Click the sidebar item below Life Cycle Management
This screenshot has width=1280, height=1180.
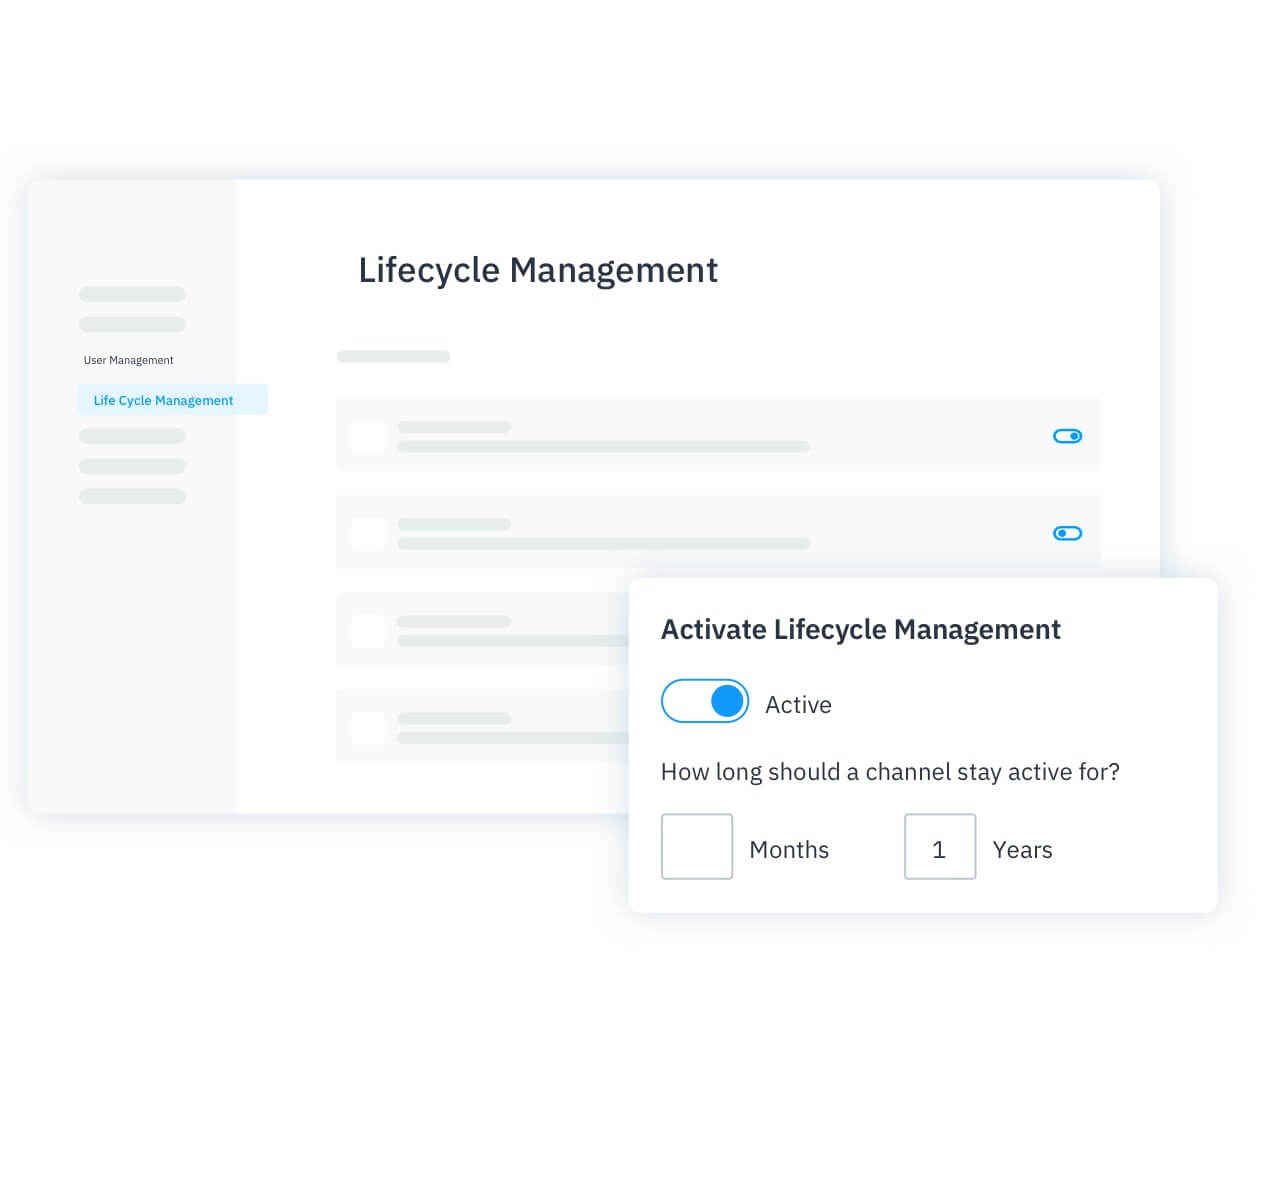(x=132, y=436)
